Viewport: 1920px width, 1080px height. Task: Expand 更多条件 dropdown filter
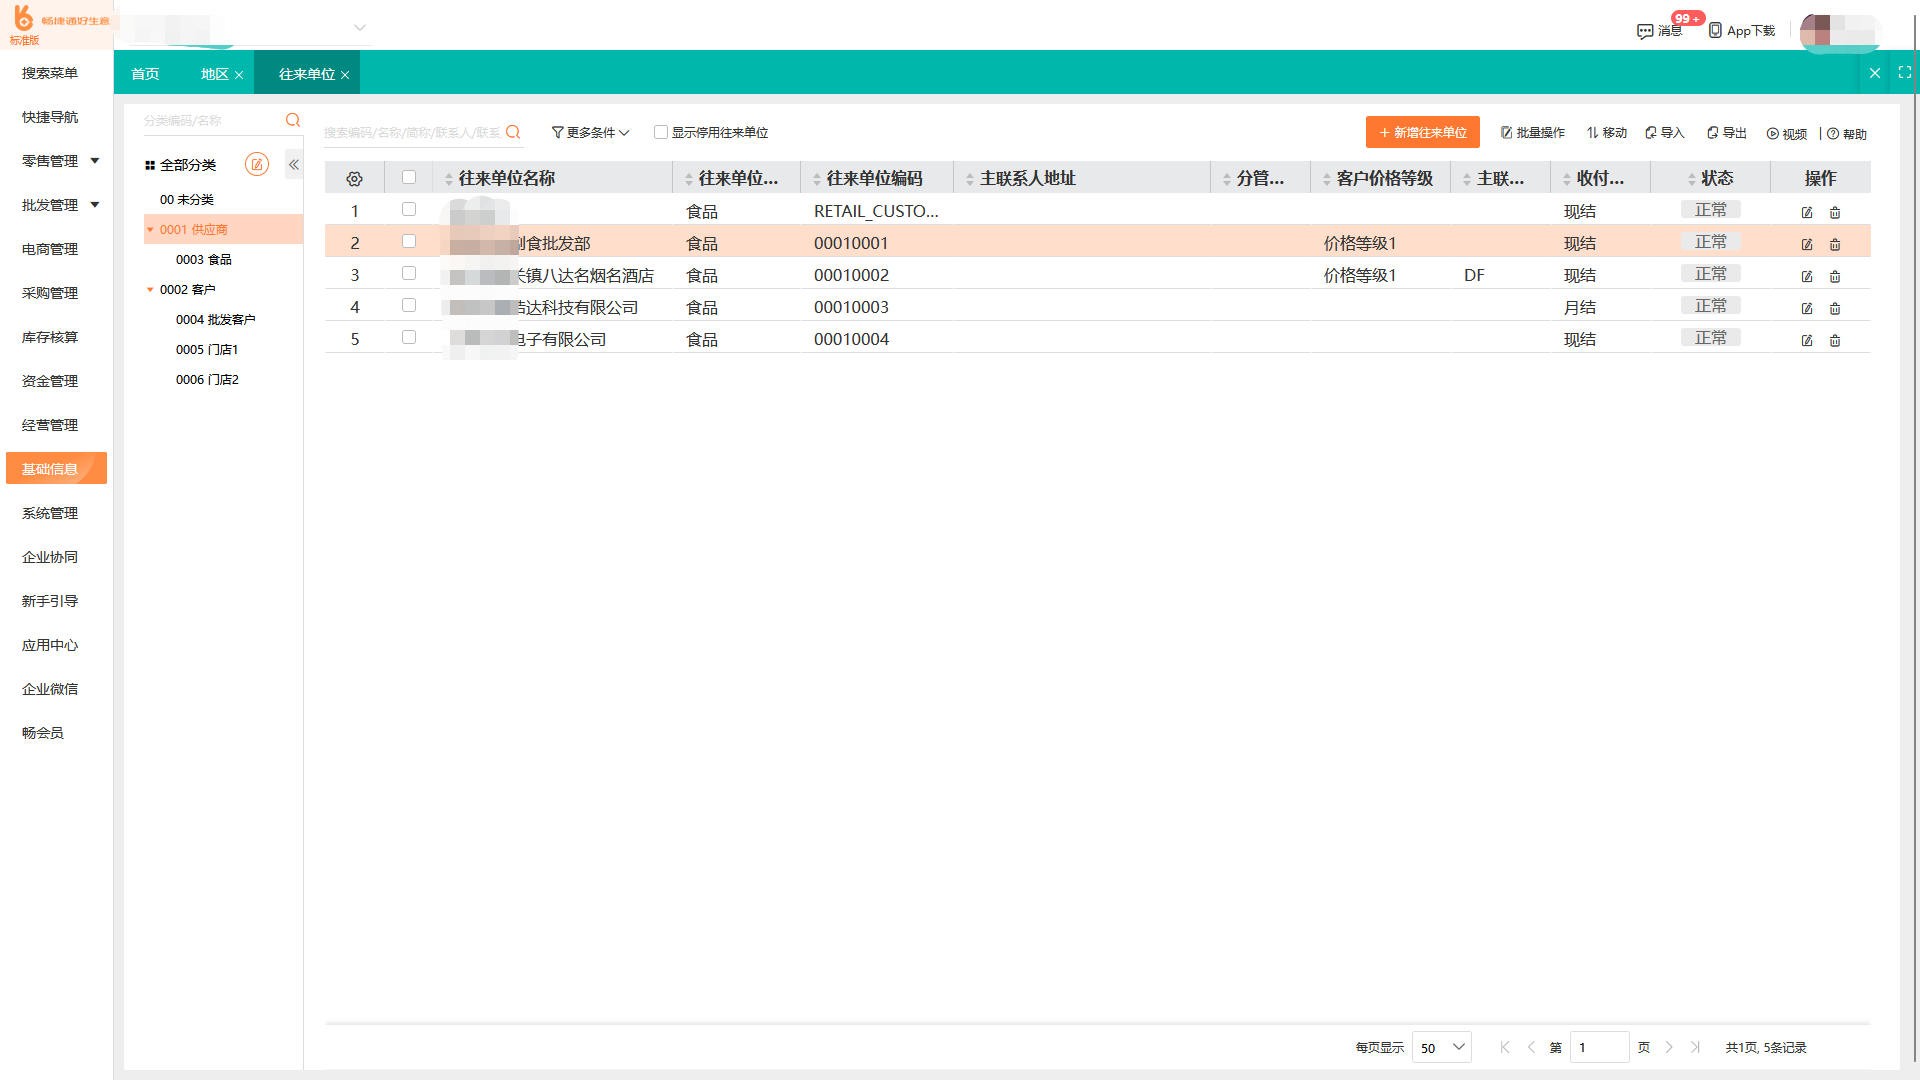tap(593, 132)
